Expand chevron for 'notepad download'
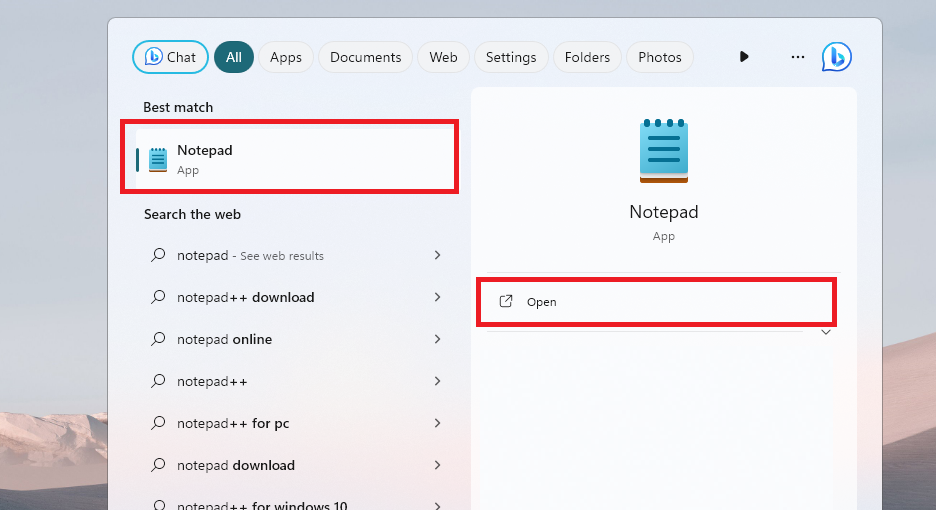This screenshot has height=510, width=936. 438,465
